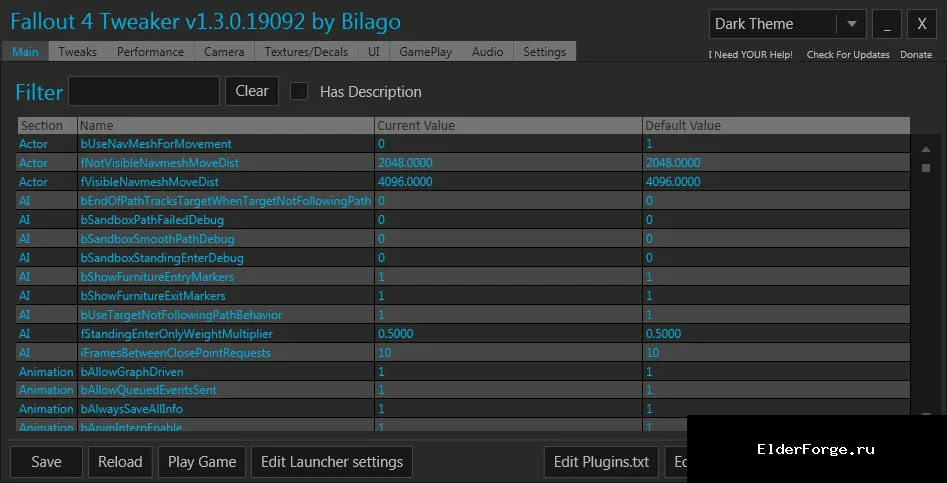Open the GamePlay tab
Image resolution: width=947 pixels, height=483 pixels.
tap(425, 51)
